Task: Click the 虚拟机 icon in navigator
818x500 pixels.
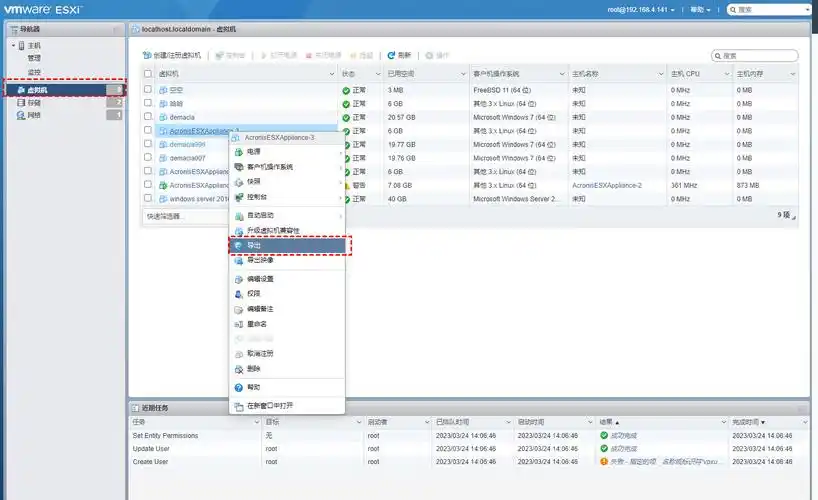Action: (x=21, y=90)
